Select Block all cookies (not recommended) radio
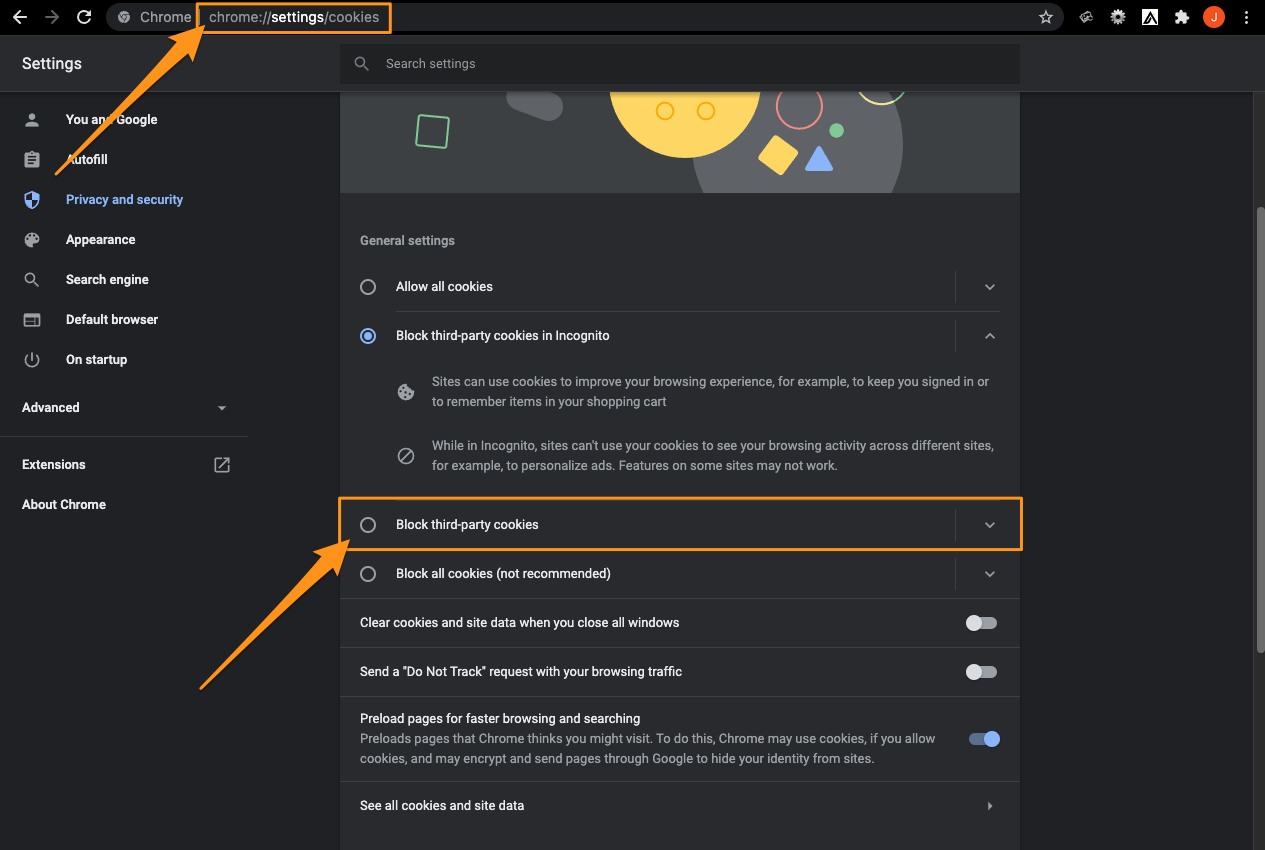 [368, 574]
